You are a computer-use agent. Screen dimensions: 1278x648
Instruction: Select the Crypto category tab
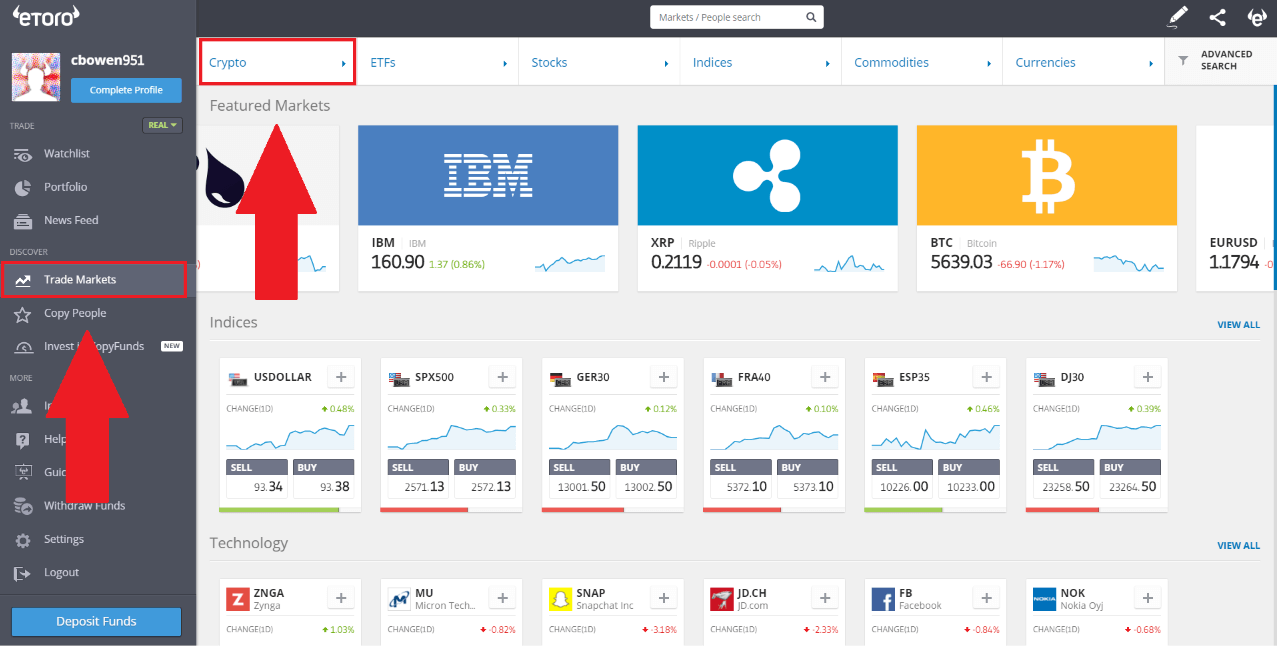tap(277, 63)
